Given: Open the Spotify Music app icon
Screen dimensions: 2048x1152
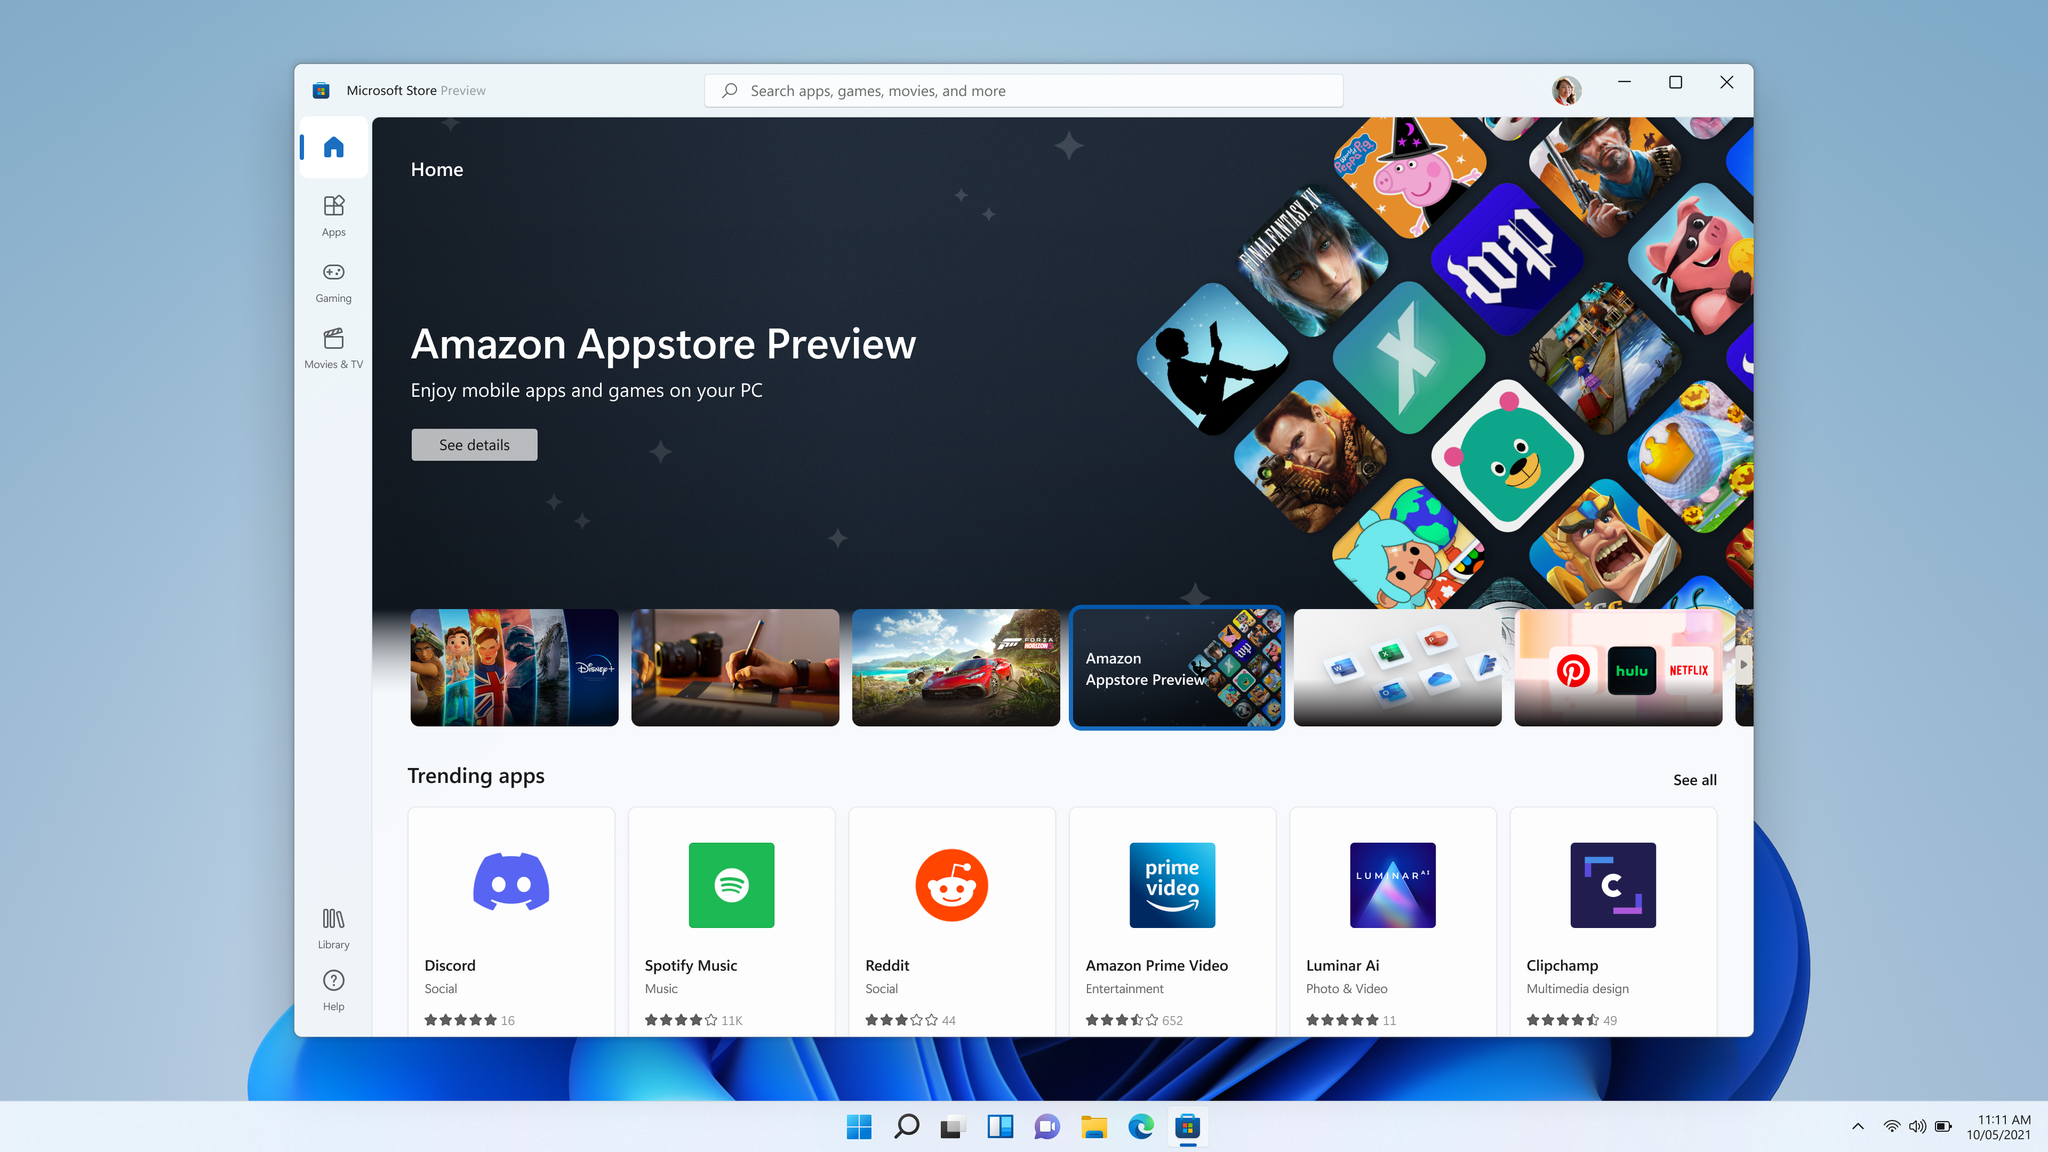Looking at the screenshot, I should pyautogui.click(x=730, y=883).
